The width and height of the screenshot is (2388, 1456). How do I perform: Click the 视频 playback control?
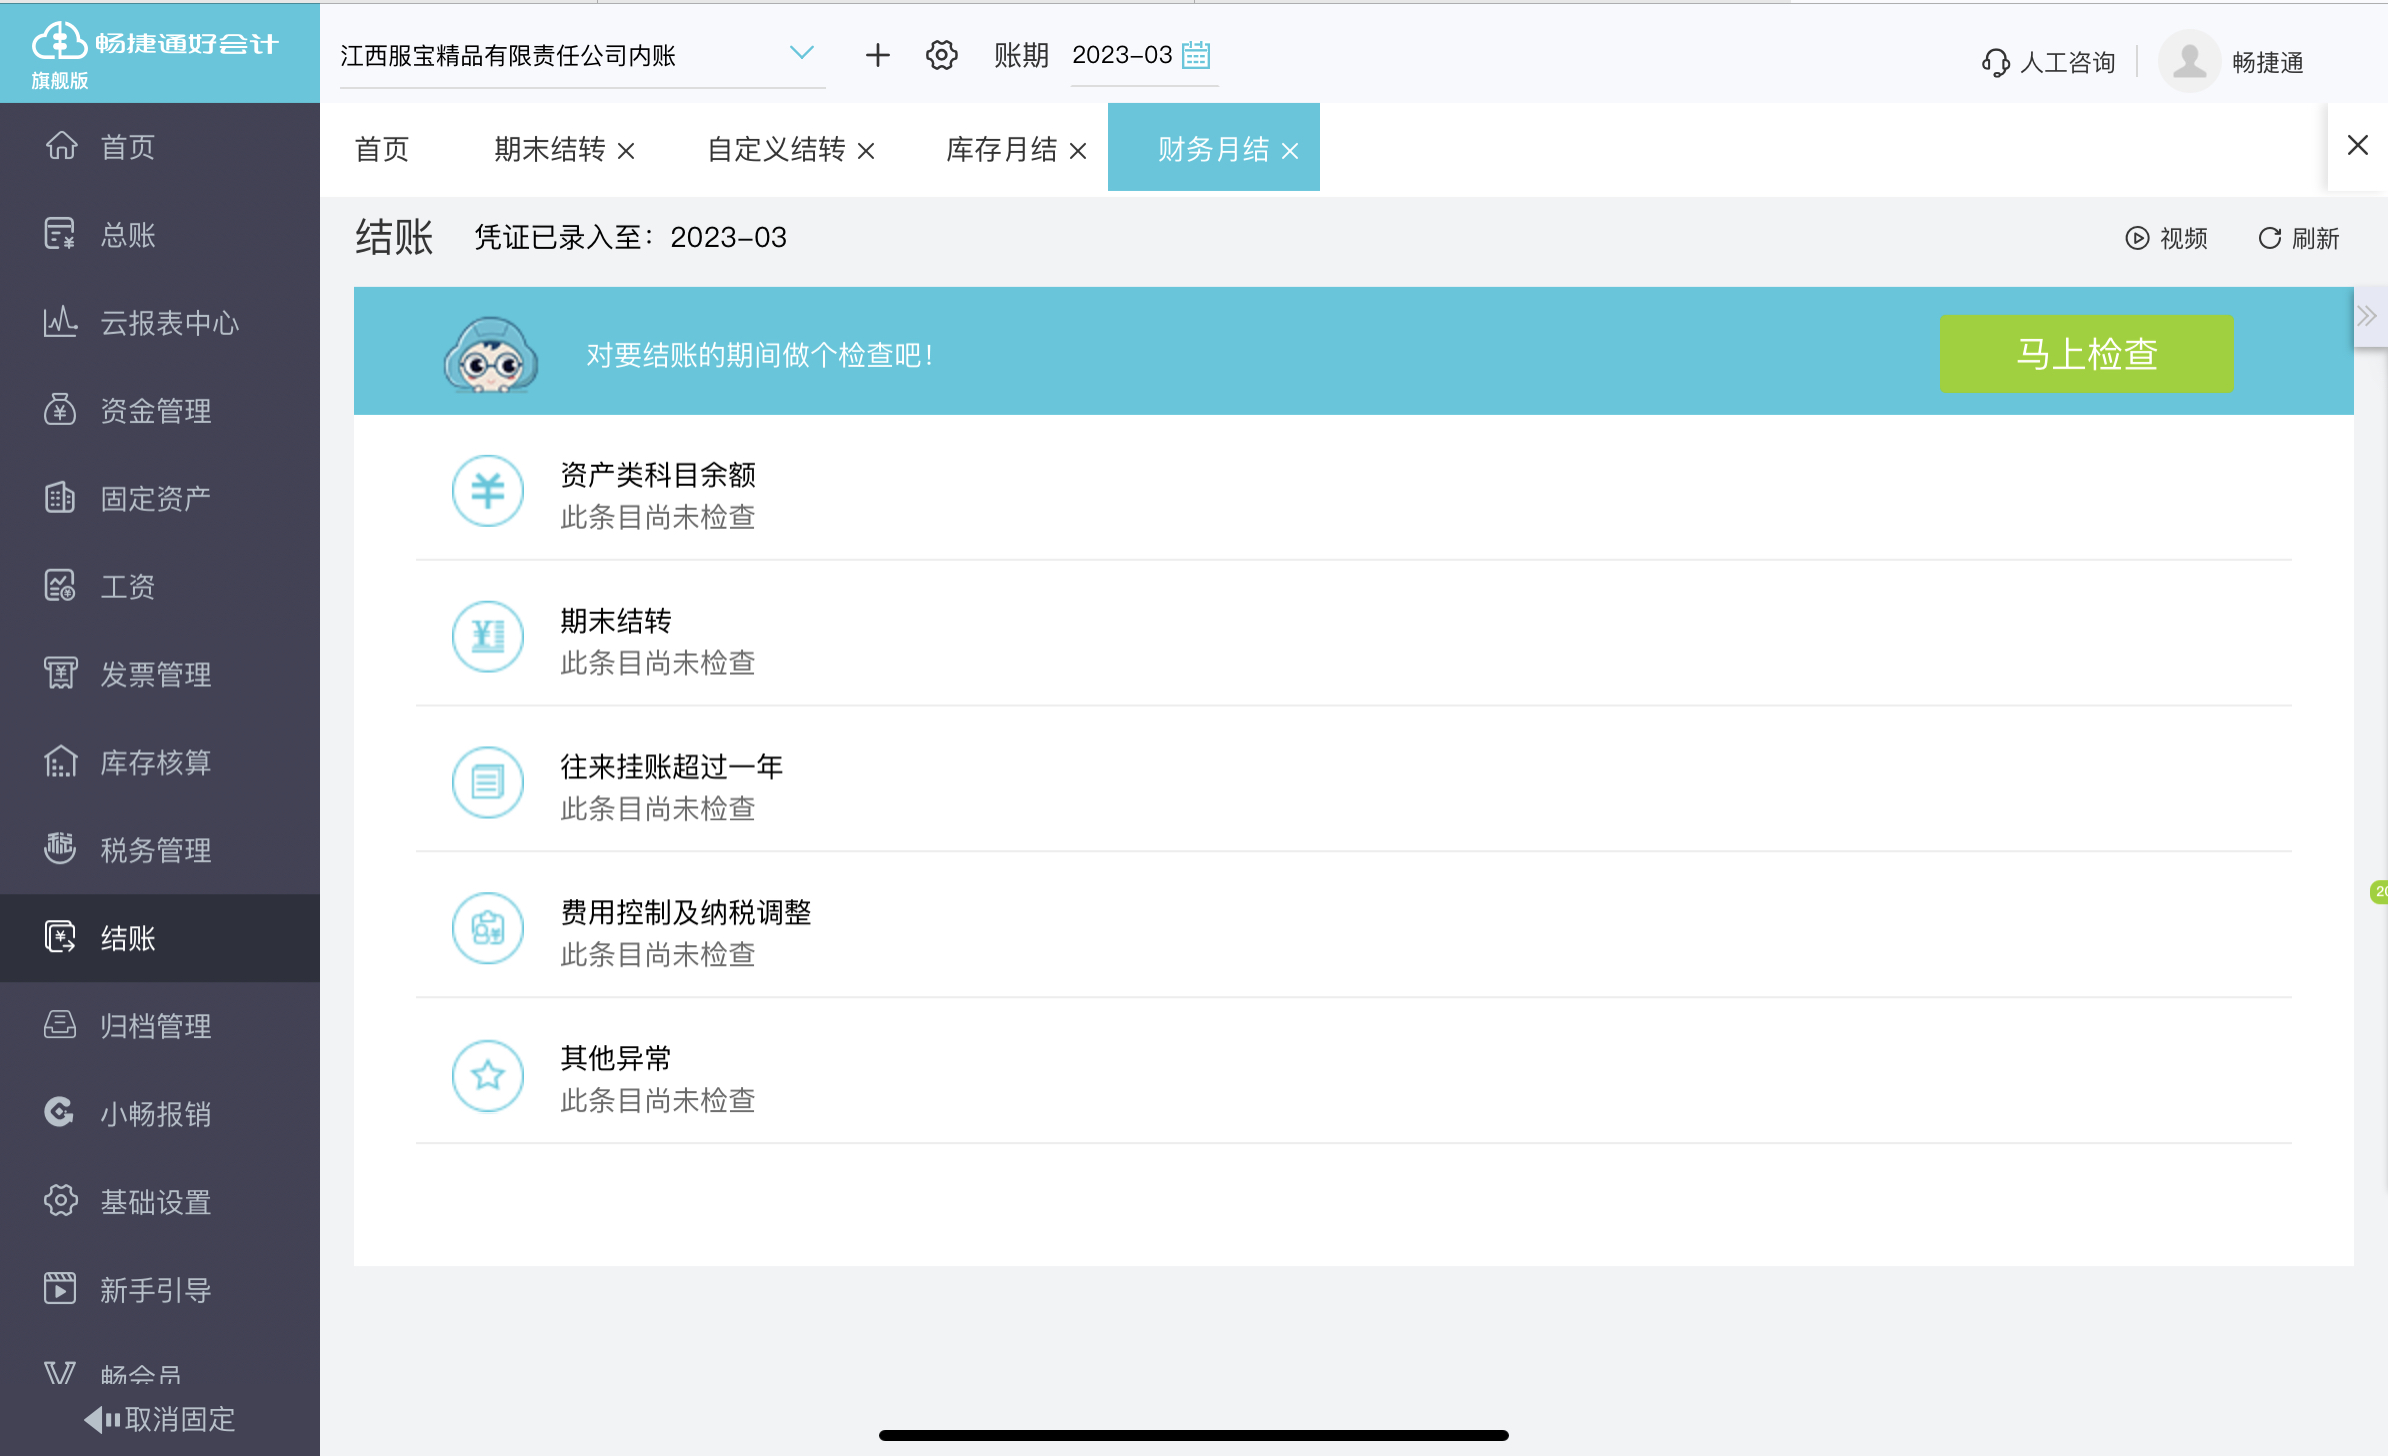pos(2166,239)
